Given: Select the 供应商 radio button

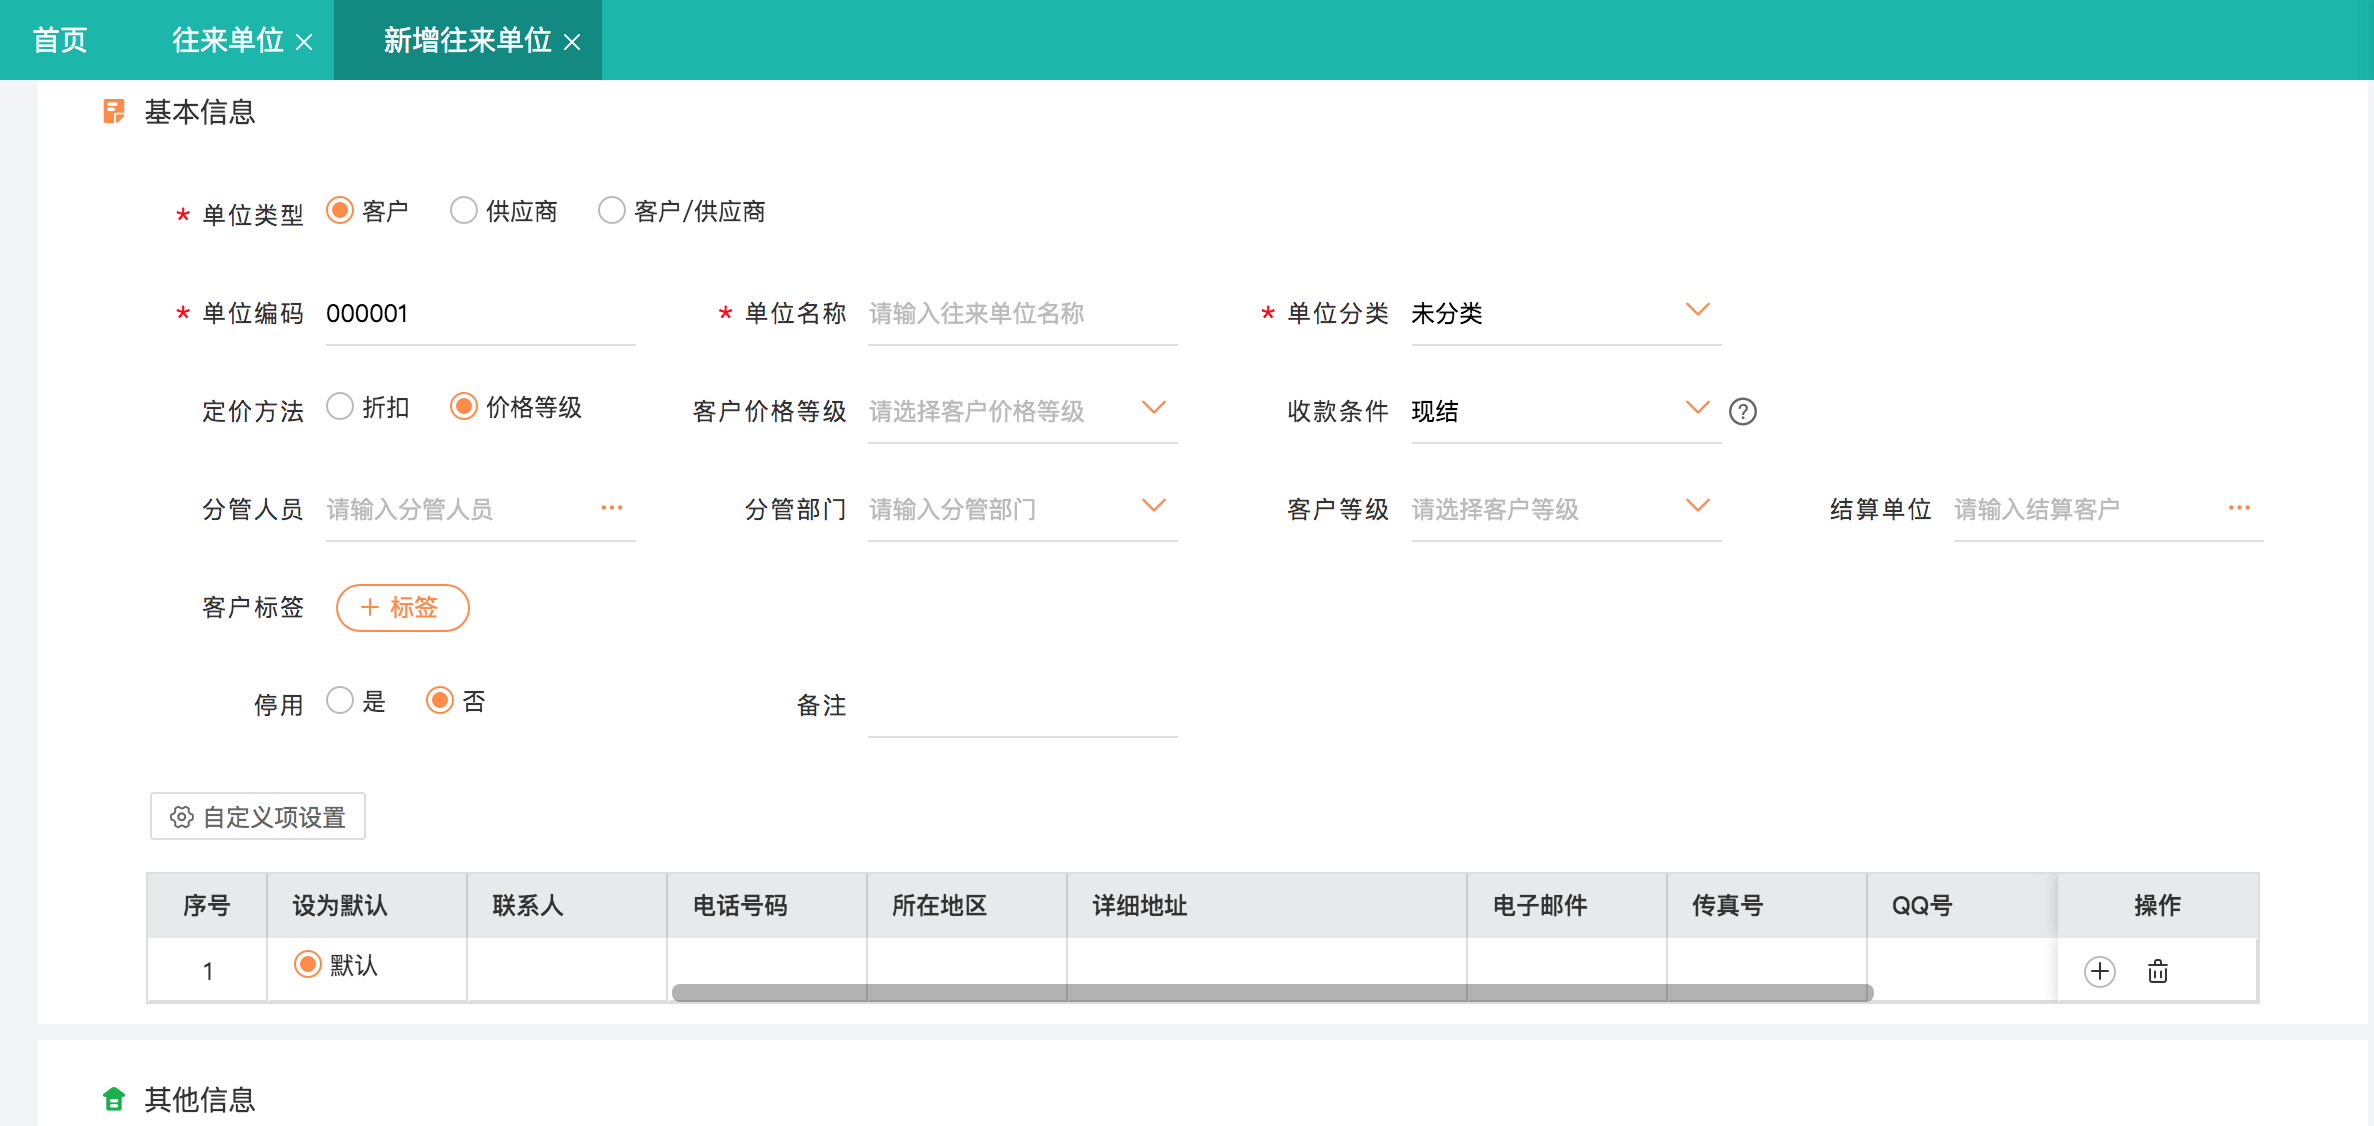Looking at the screenshot, I should coord(462,212).
